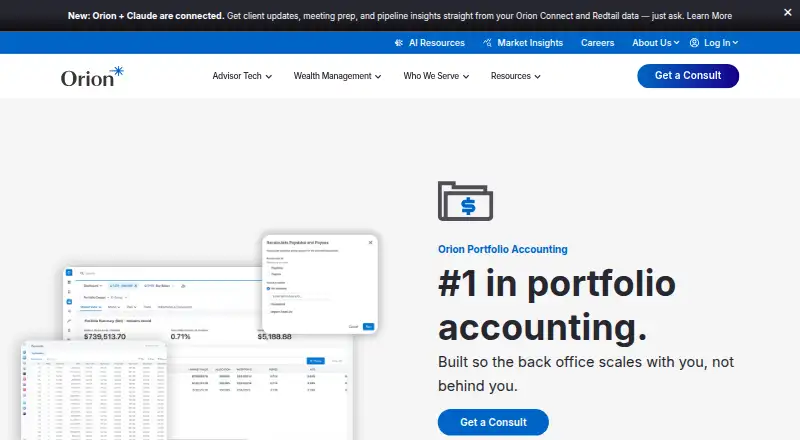800x440 pixels.
Task: Click the Log In user icon
Action: click(x=694, y=43)
